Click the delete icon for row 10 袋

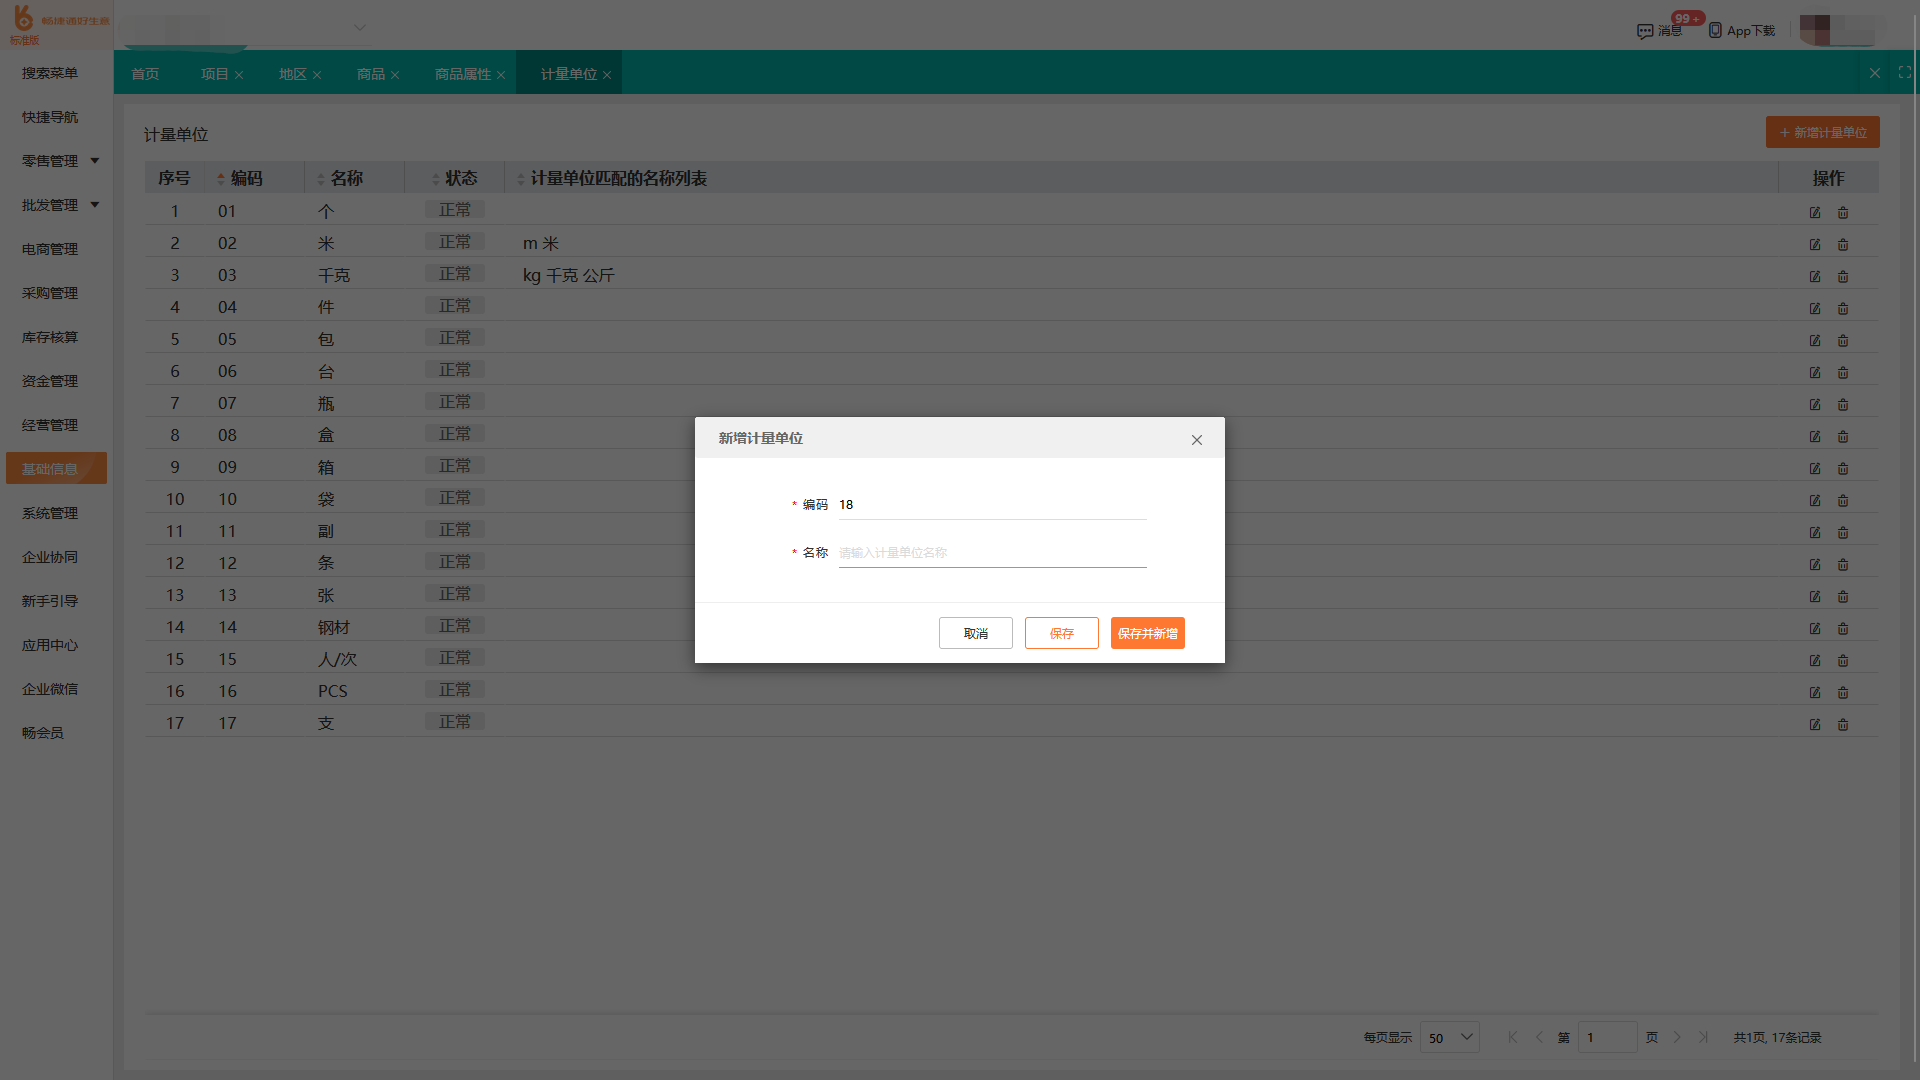(x=1844, y=500)
